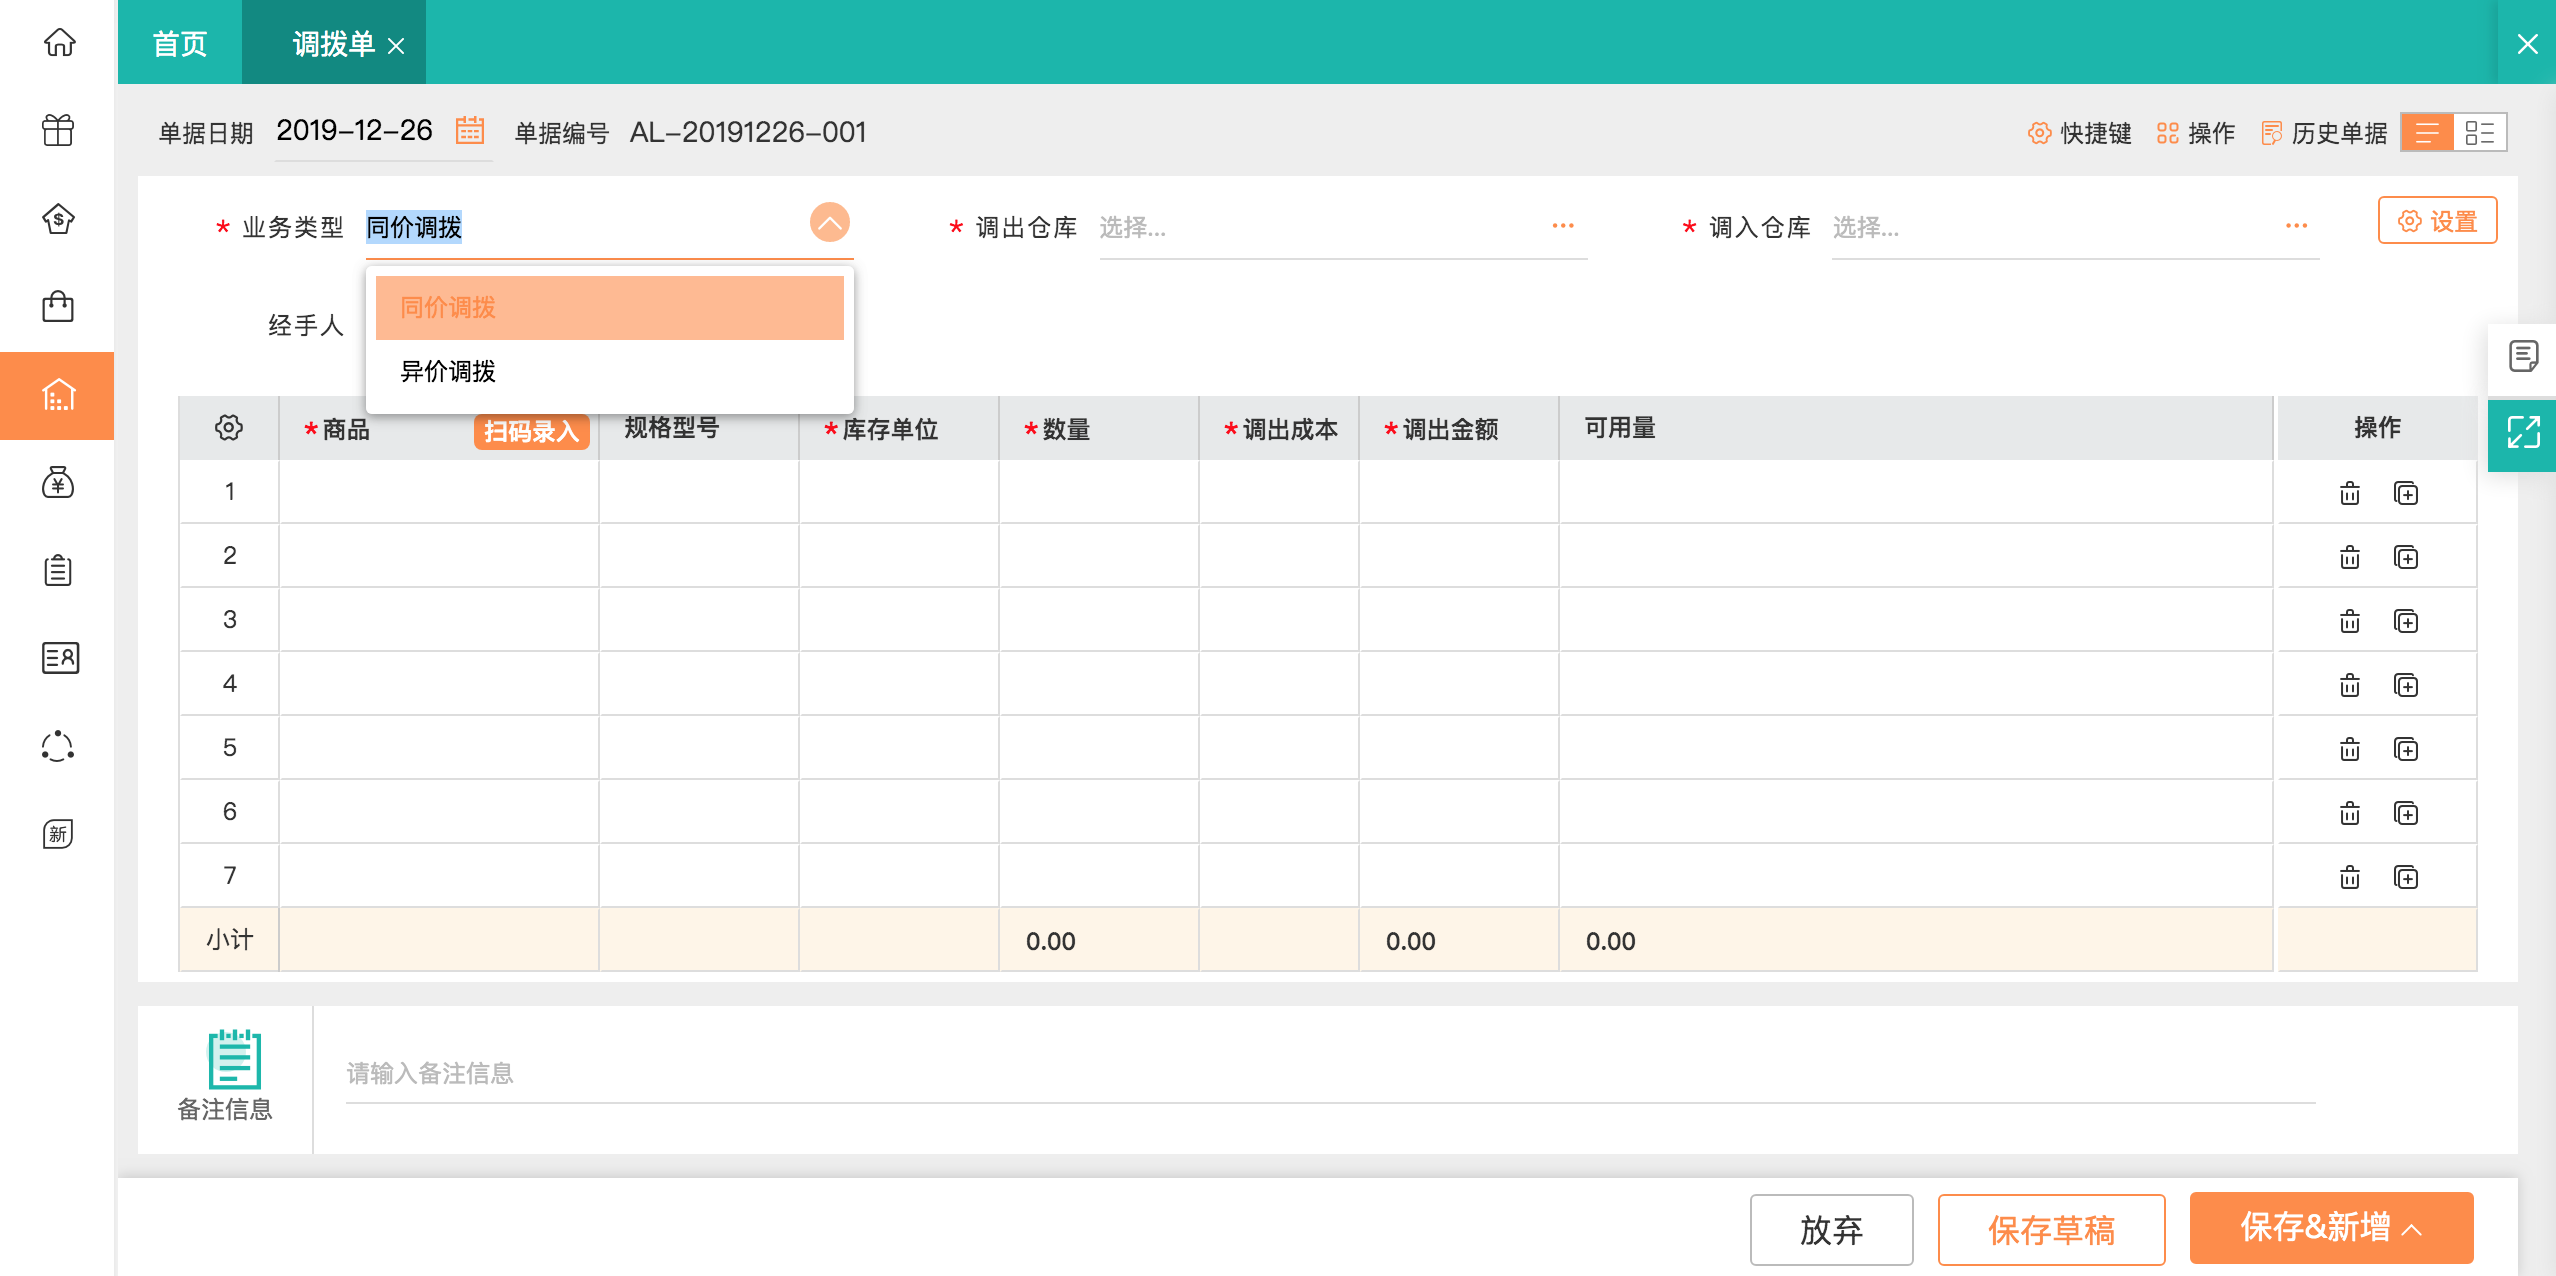The image size is (2556, 1276).
Task: Click the calendar date picker icon
Action: 471,132
